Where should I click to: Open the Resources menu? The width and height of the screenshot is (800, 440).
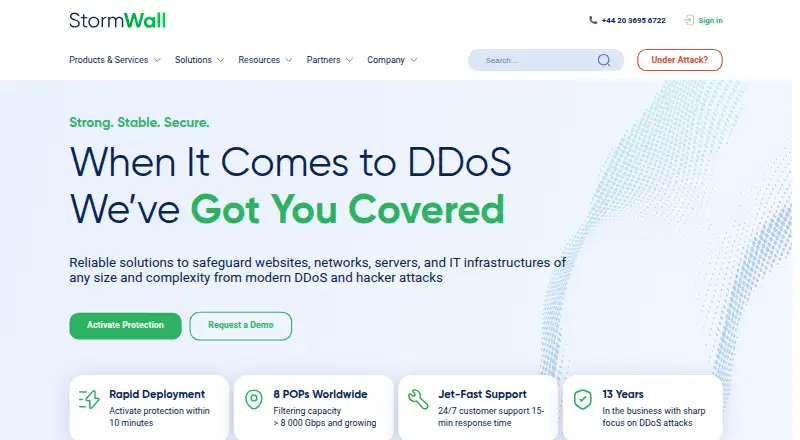(x=259, y=60)
